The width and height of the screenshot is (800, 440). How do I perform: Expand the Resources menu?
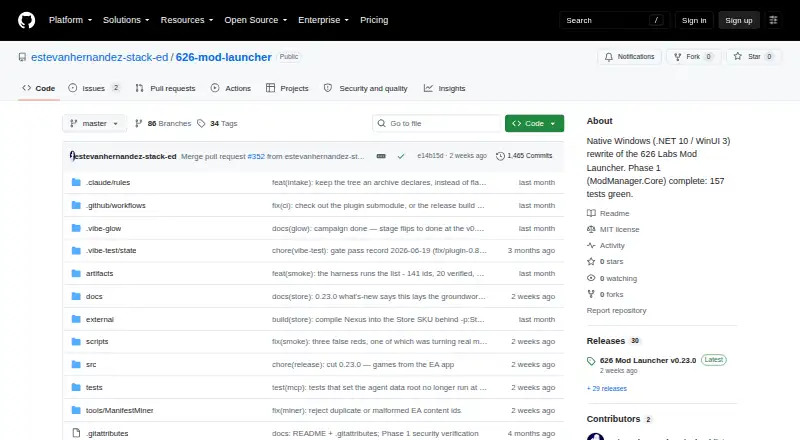coord(187,20)
